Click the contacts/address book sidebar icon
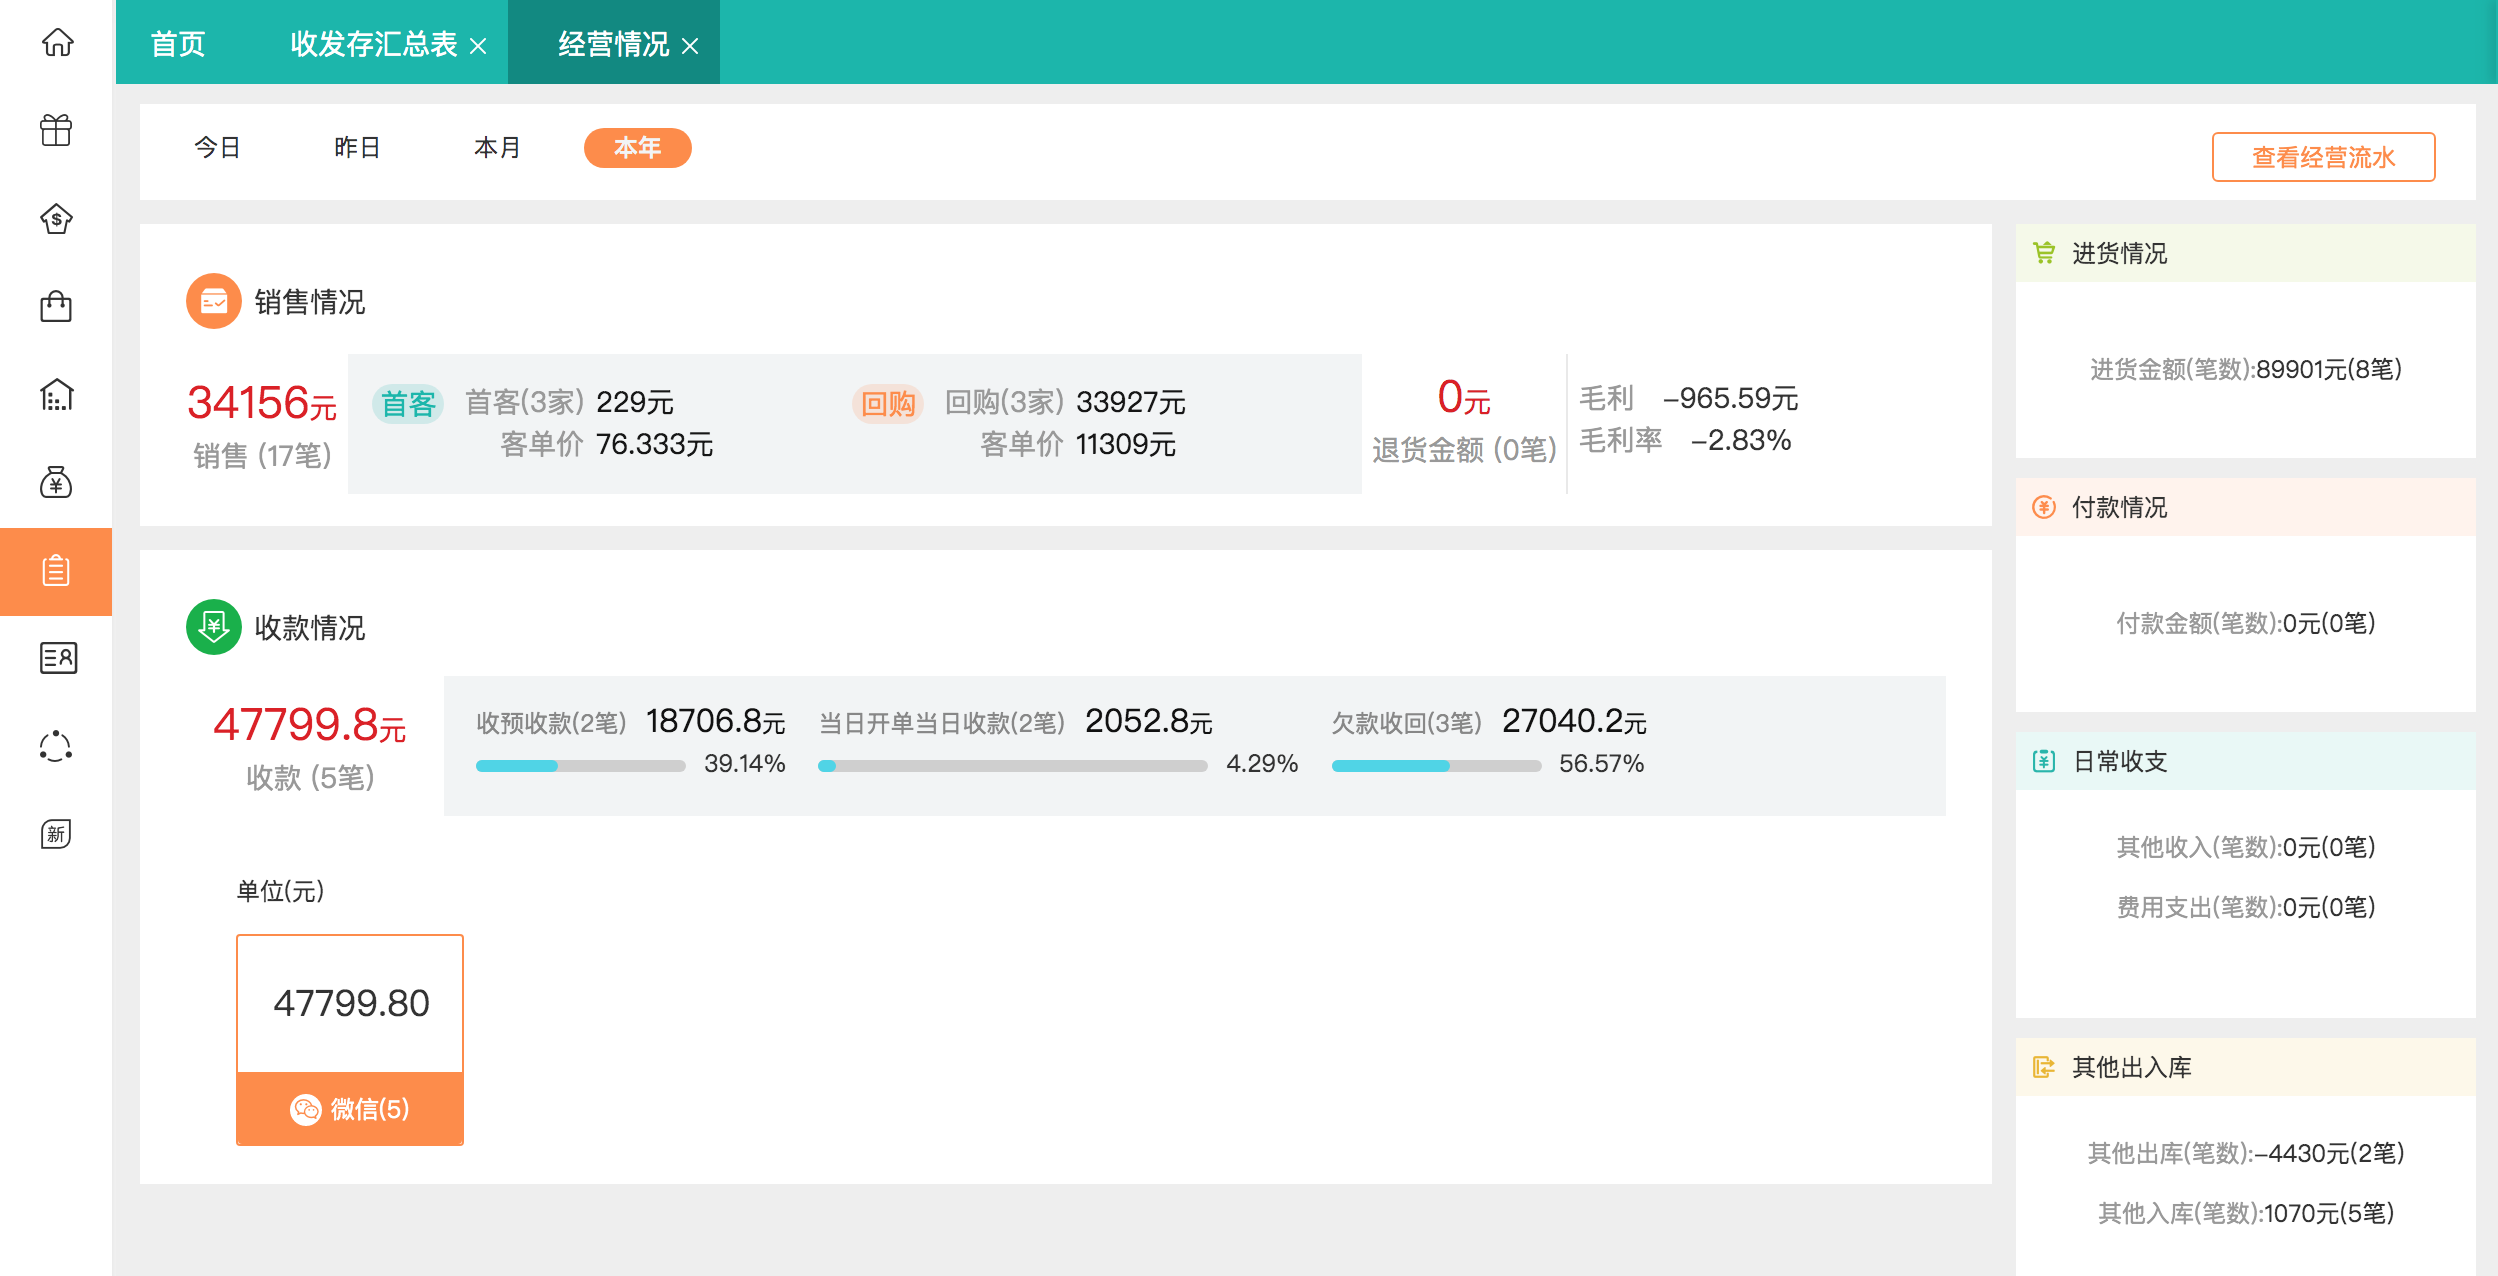Viewport: 2498px width, 1276px height. [55, 659]
